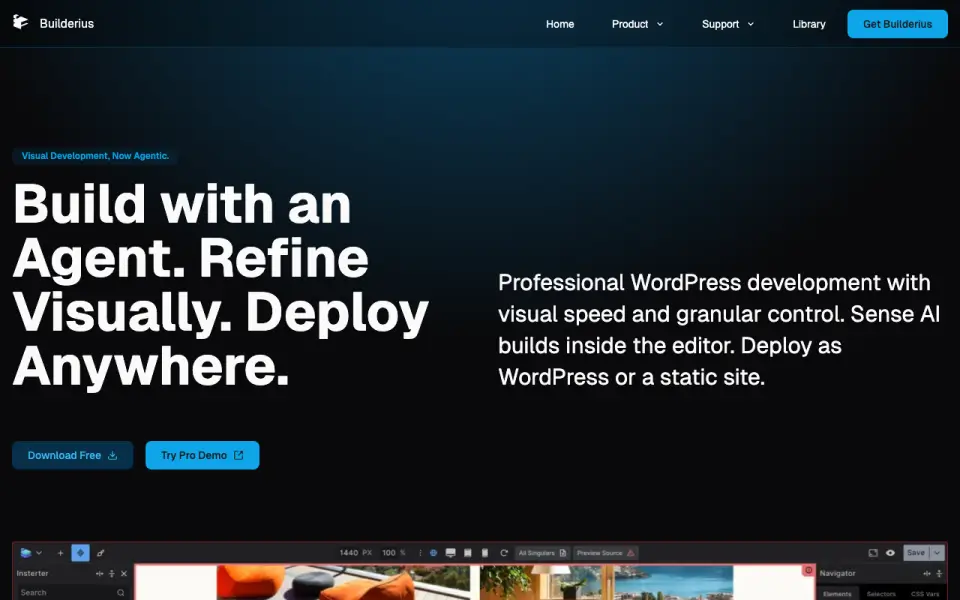The width and height of the screenshot is (960, 600).
Task: Expand the Support dropdown chevron
Action: click(x=751, y=24)
